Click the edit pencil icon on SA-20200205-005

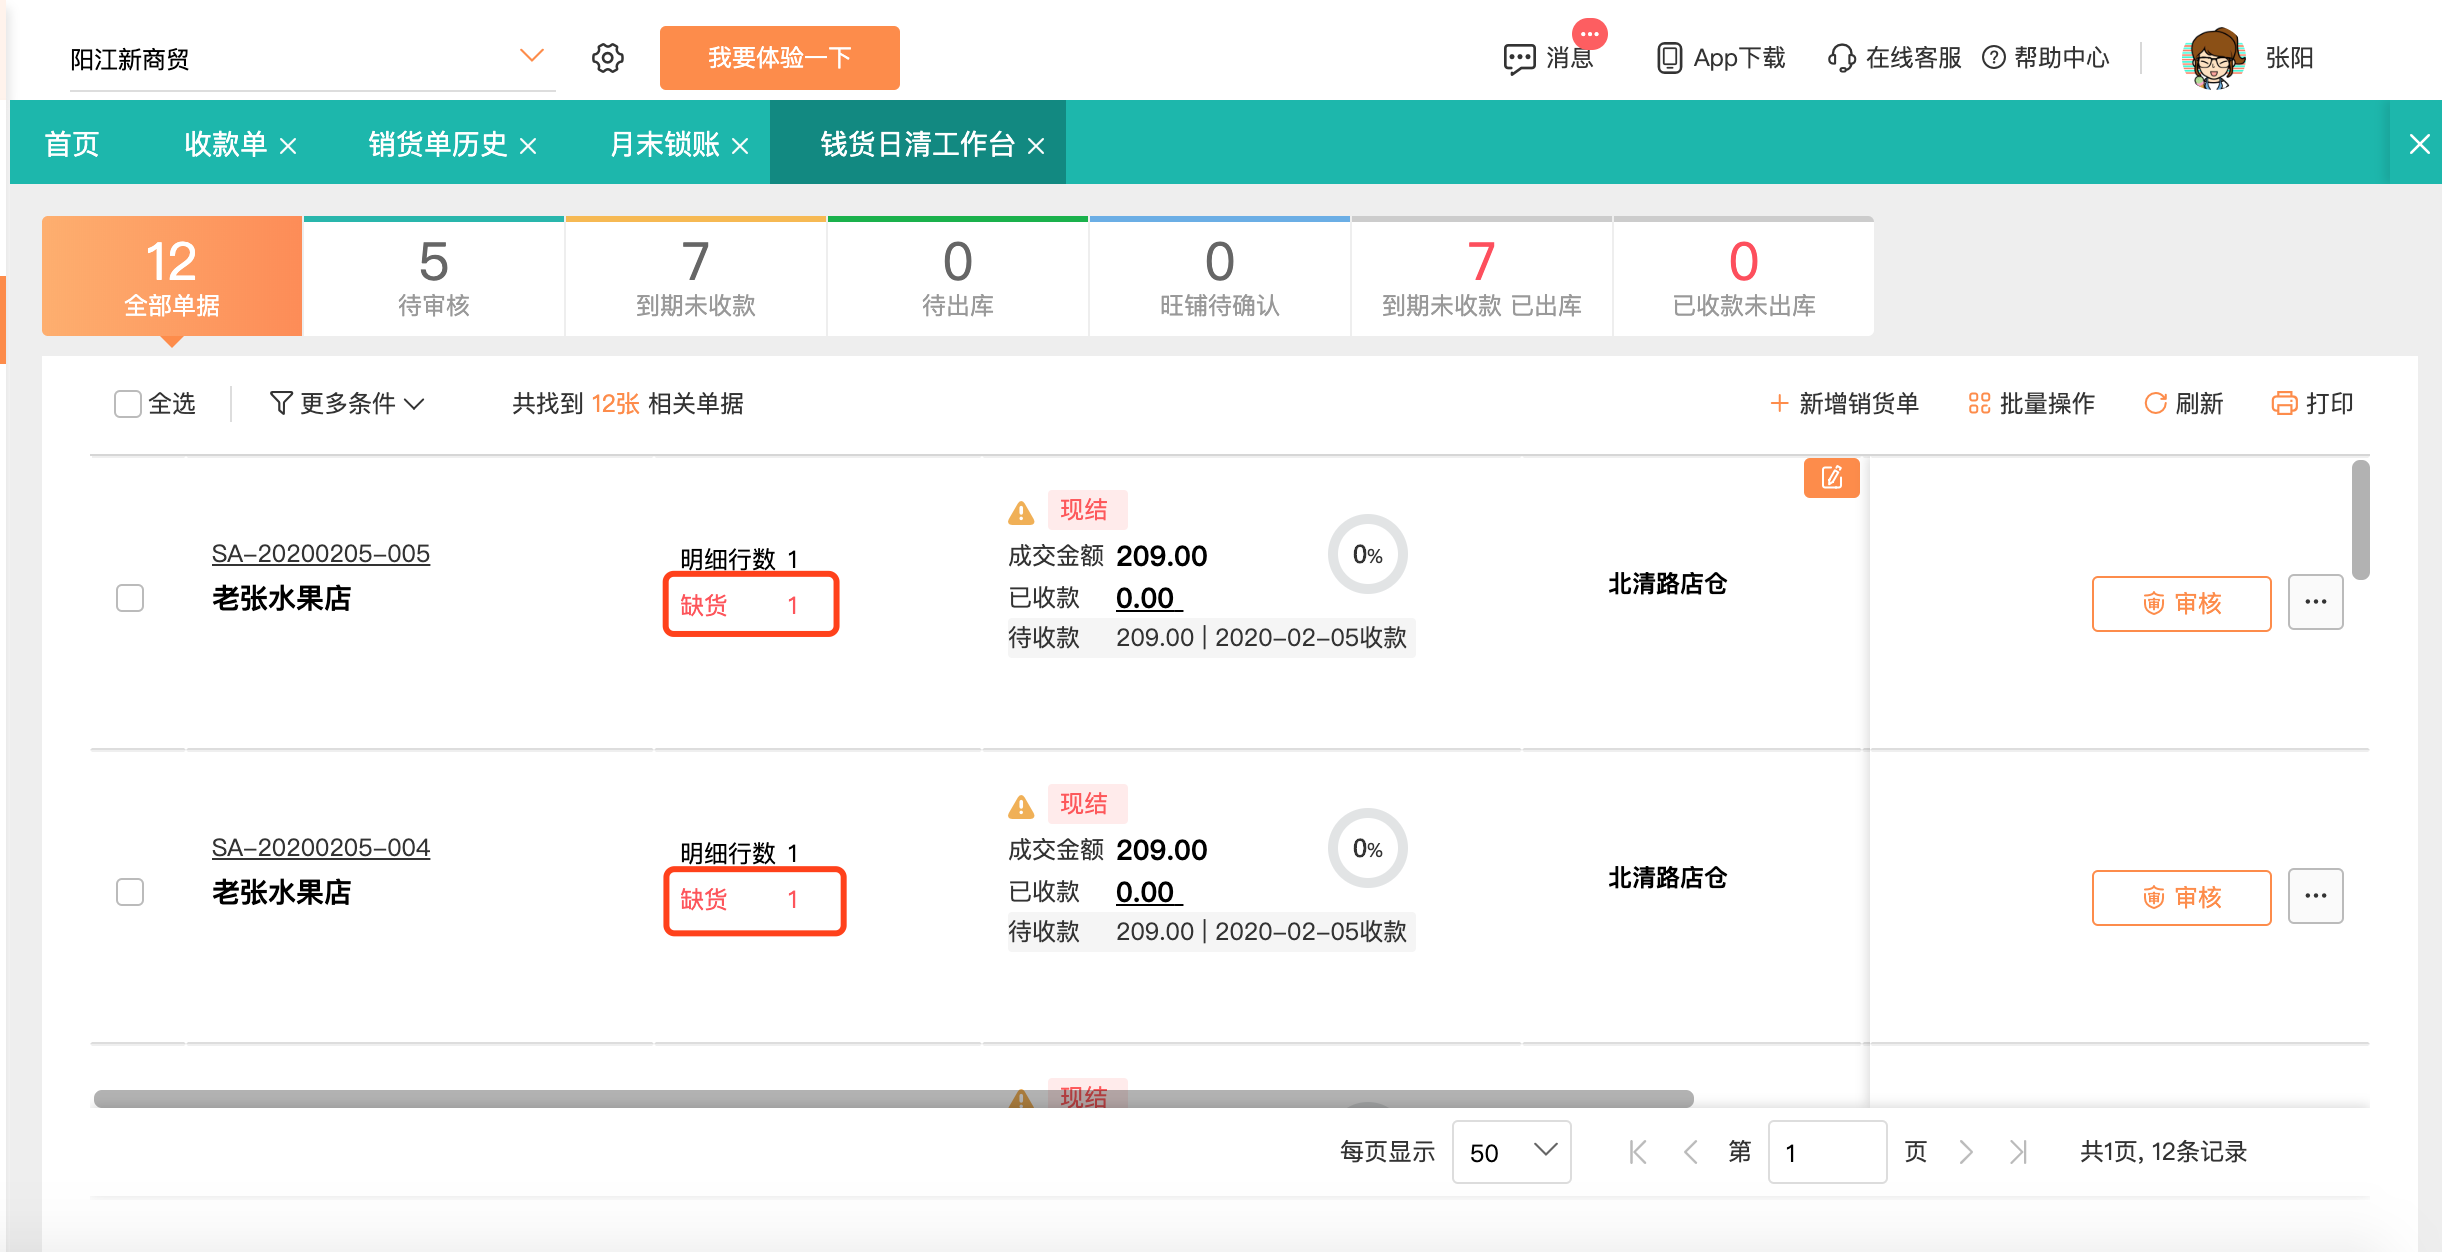1831,479
